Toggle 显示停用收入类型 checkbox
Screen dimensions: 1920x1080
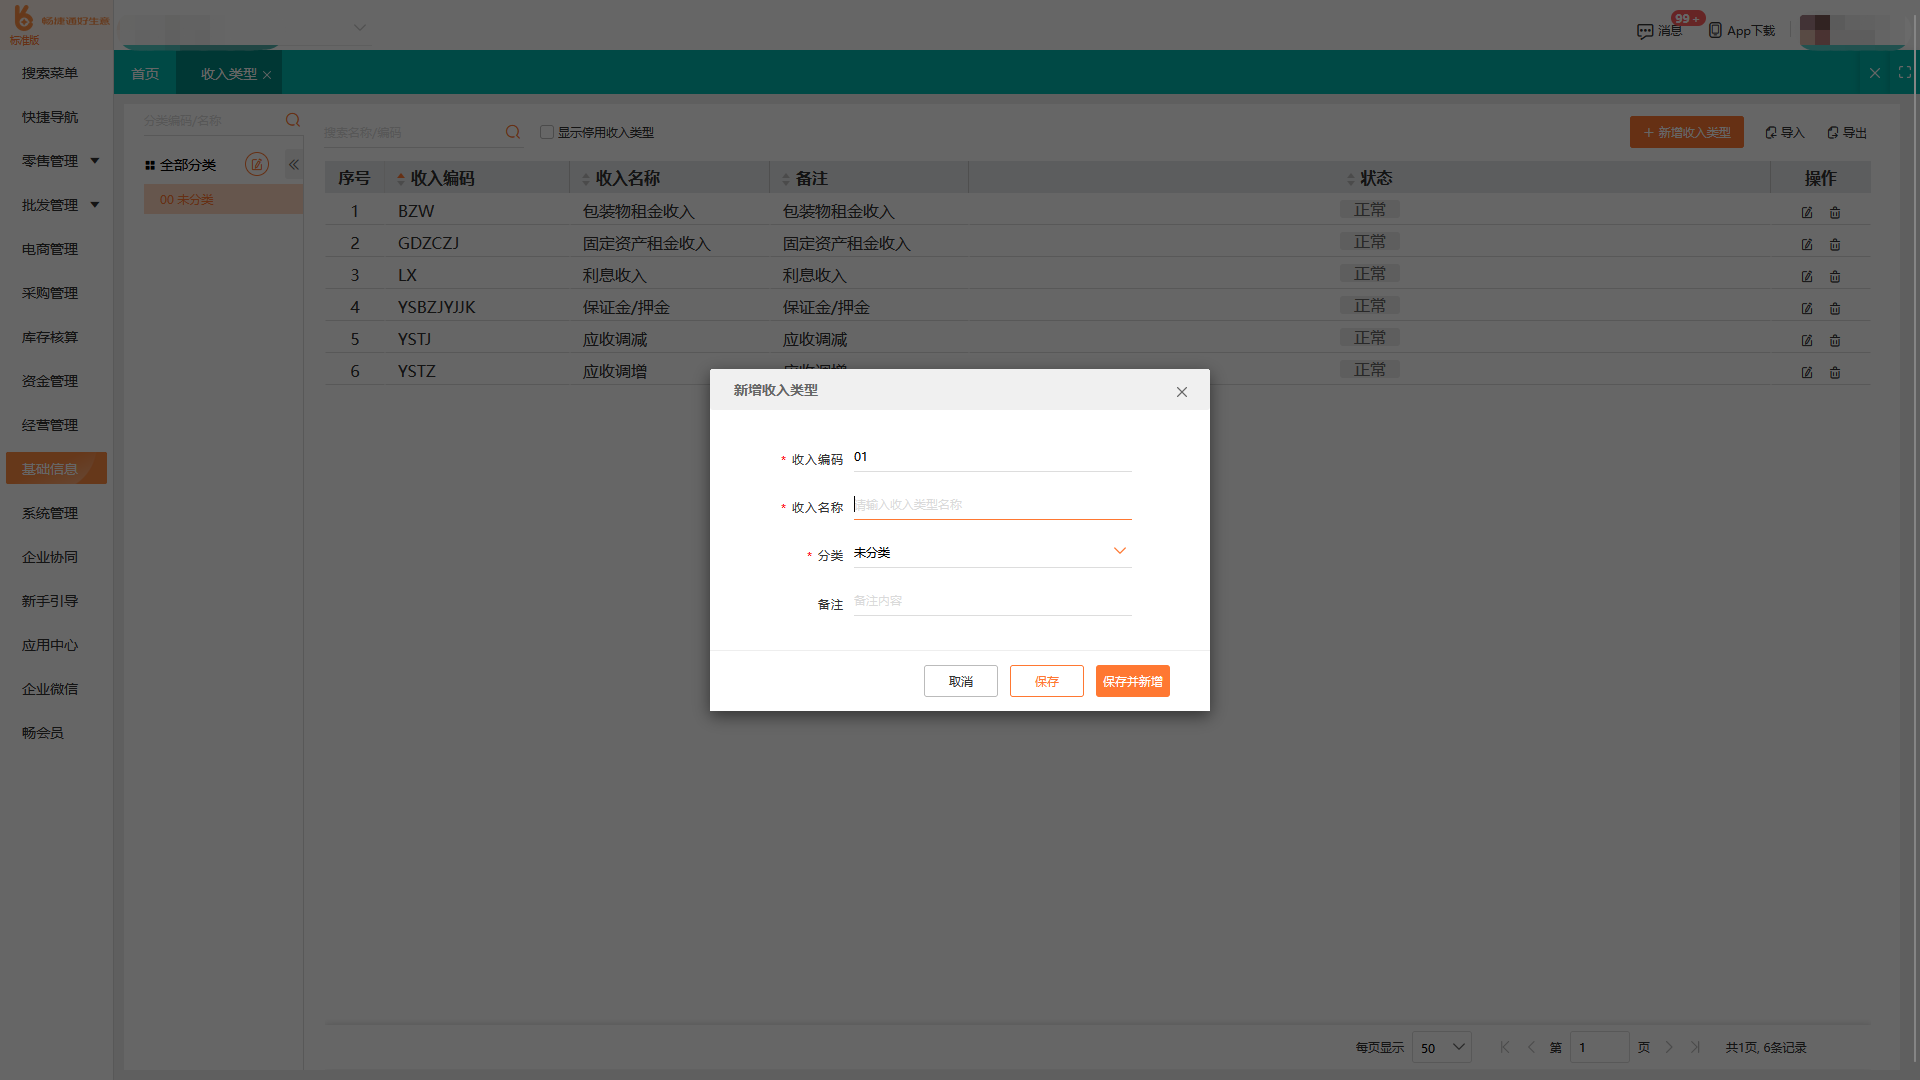point(547,132)
